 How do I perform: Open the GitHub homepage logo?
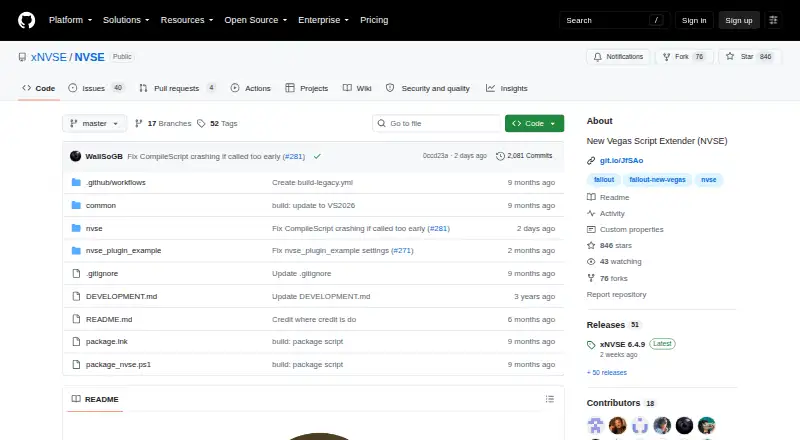click(27, 20)
